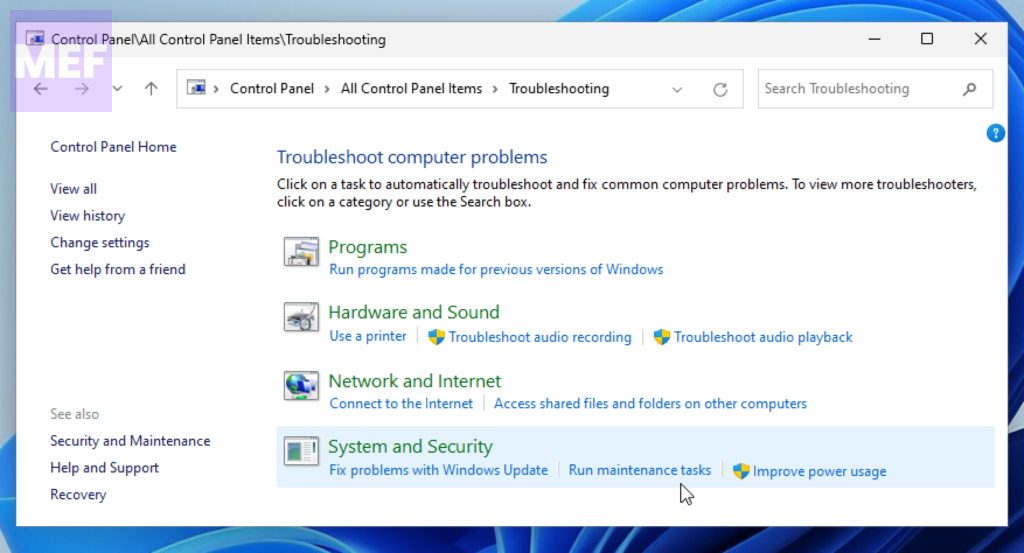
Task: Open Connect to the Internet troubleshooter
Action: (x=401, y=404)
